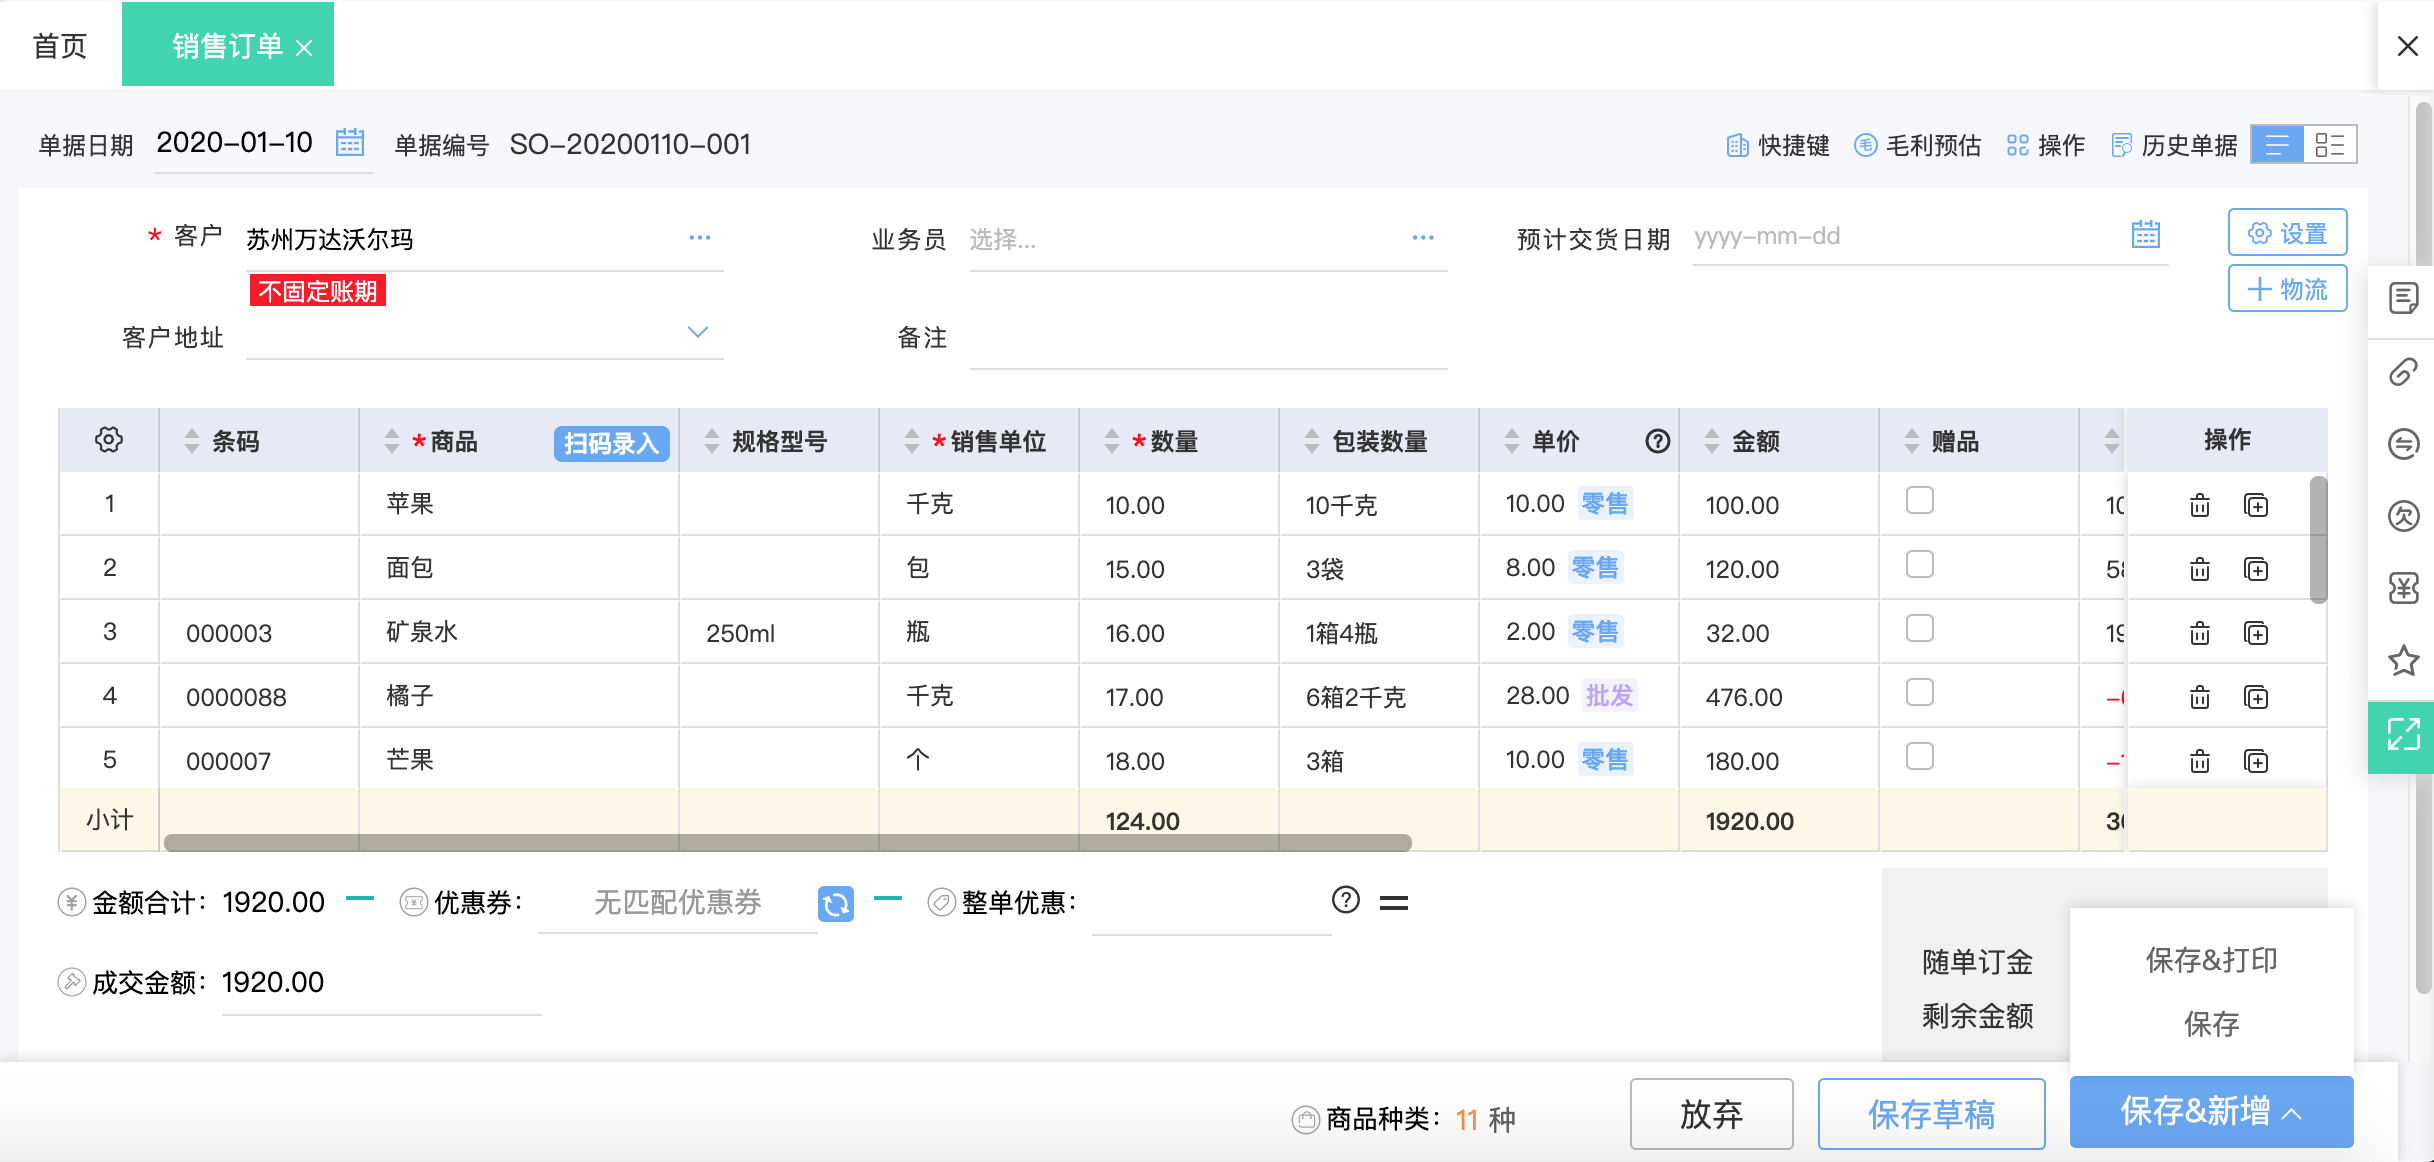
Task: Open the 快捷键 panel
Action: point(1774,147)
